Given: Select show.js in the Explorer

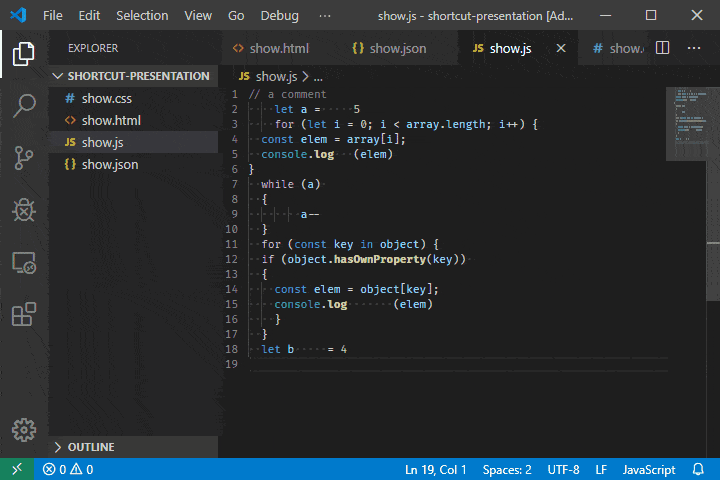Looking at the screenshot, I should [133, 142].
